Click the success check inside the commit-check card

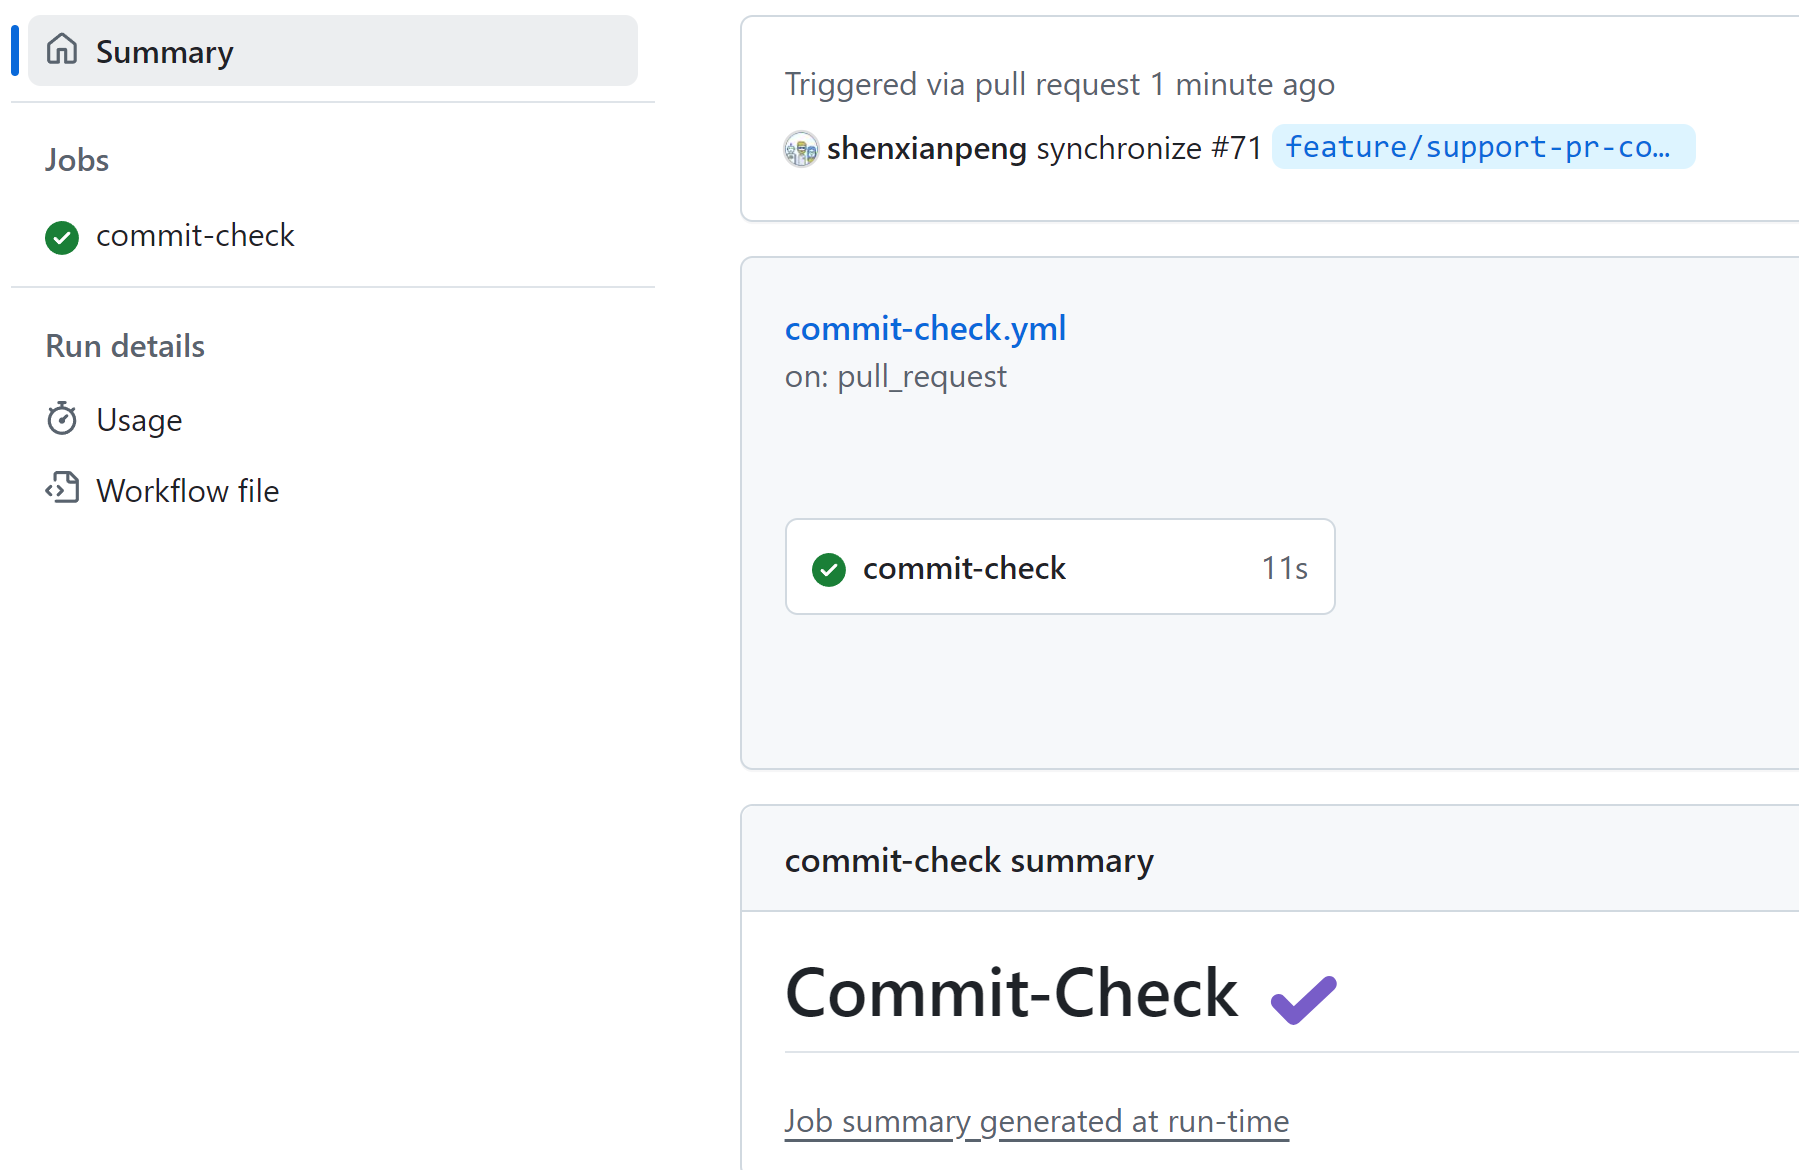click(x=828, y=568)
